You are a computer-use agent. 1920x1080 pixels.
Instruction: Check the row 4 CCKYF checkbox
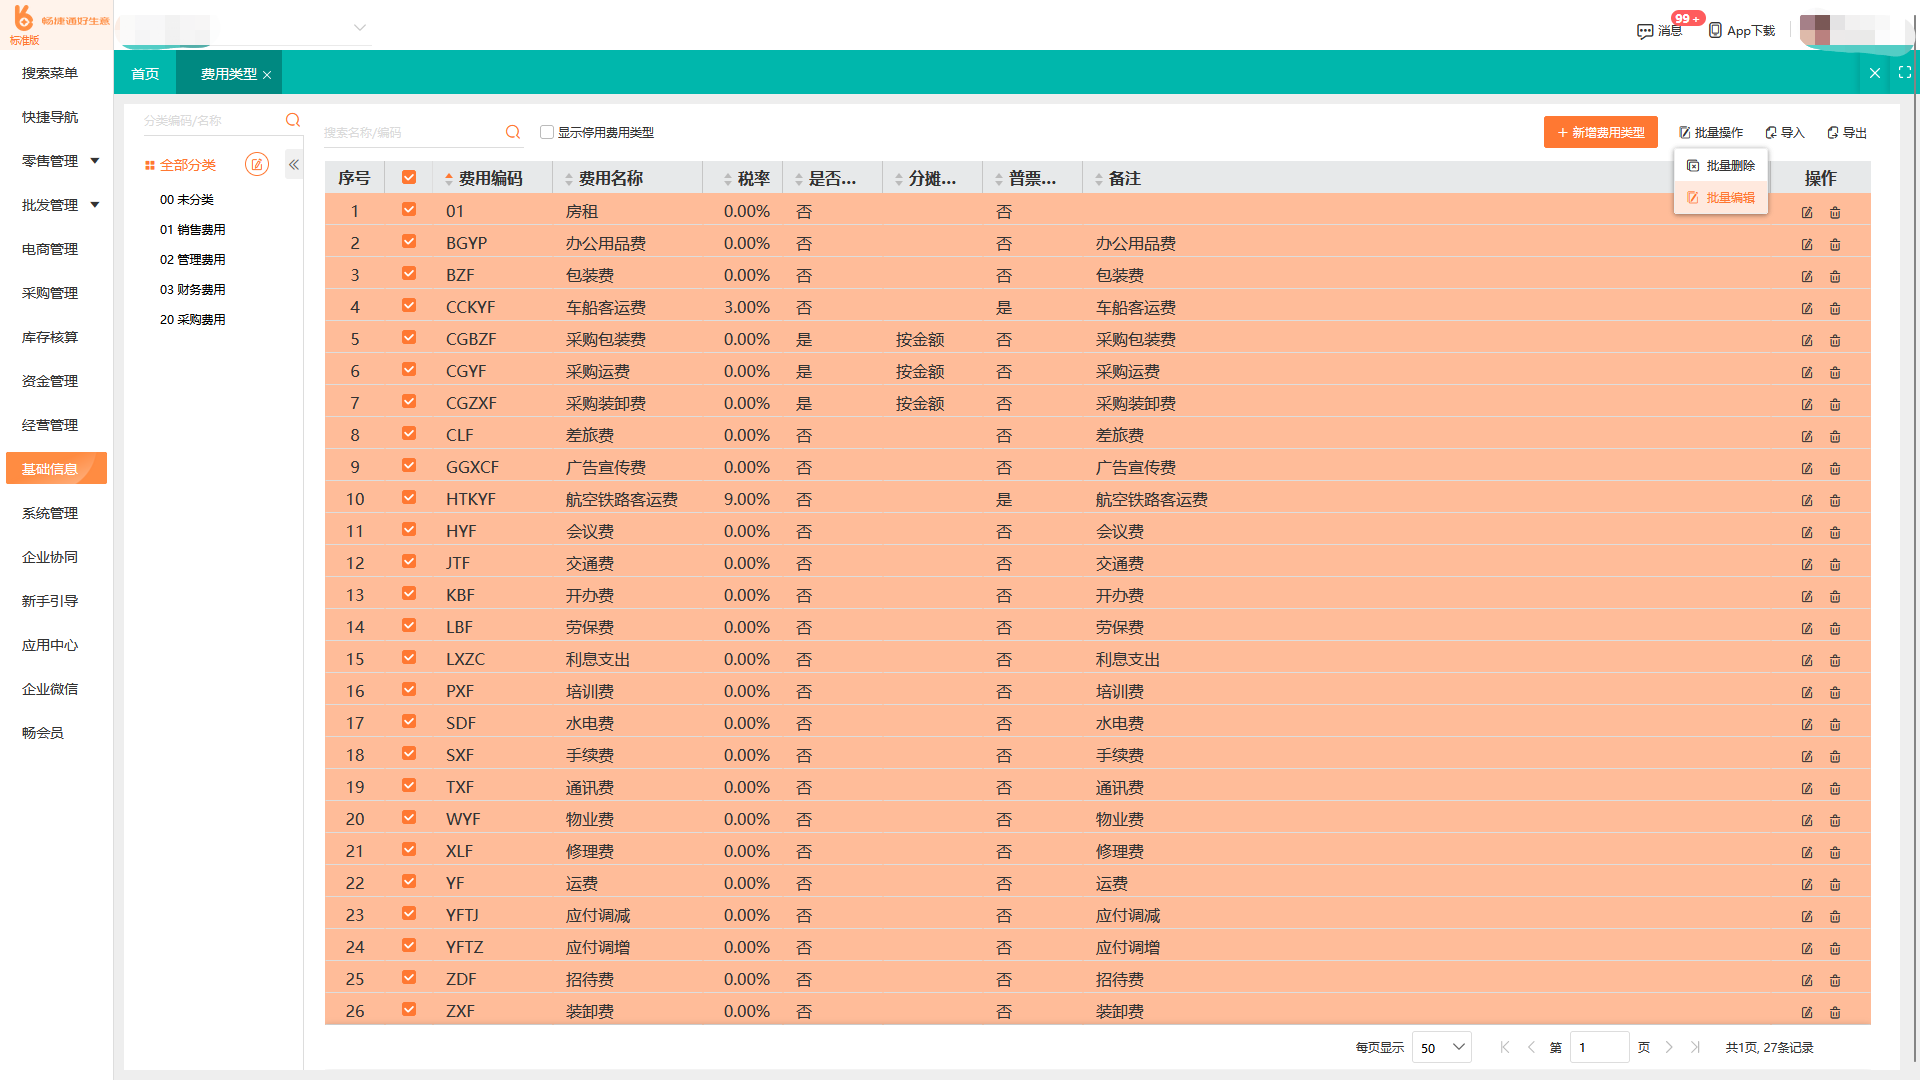point(410,306)
